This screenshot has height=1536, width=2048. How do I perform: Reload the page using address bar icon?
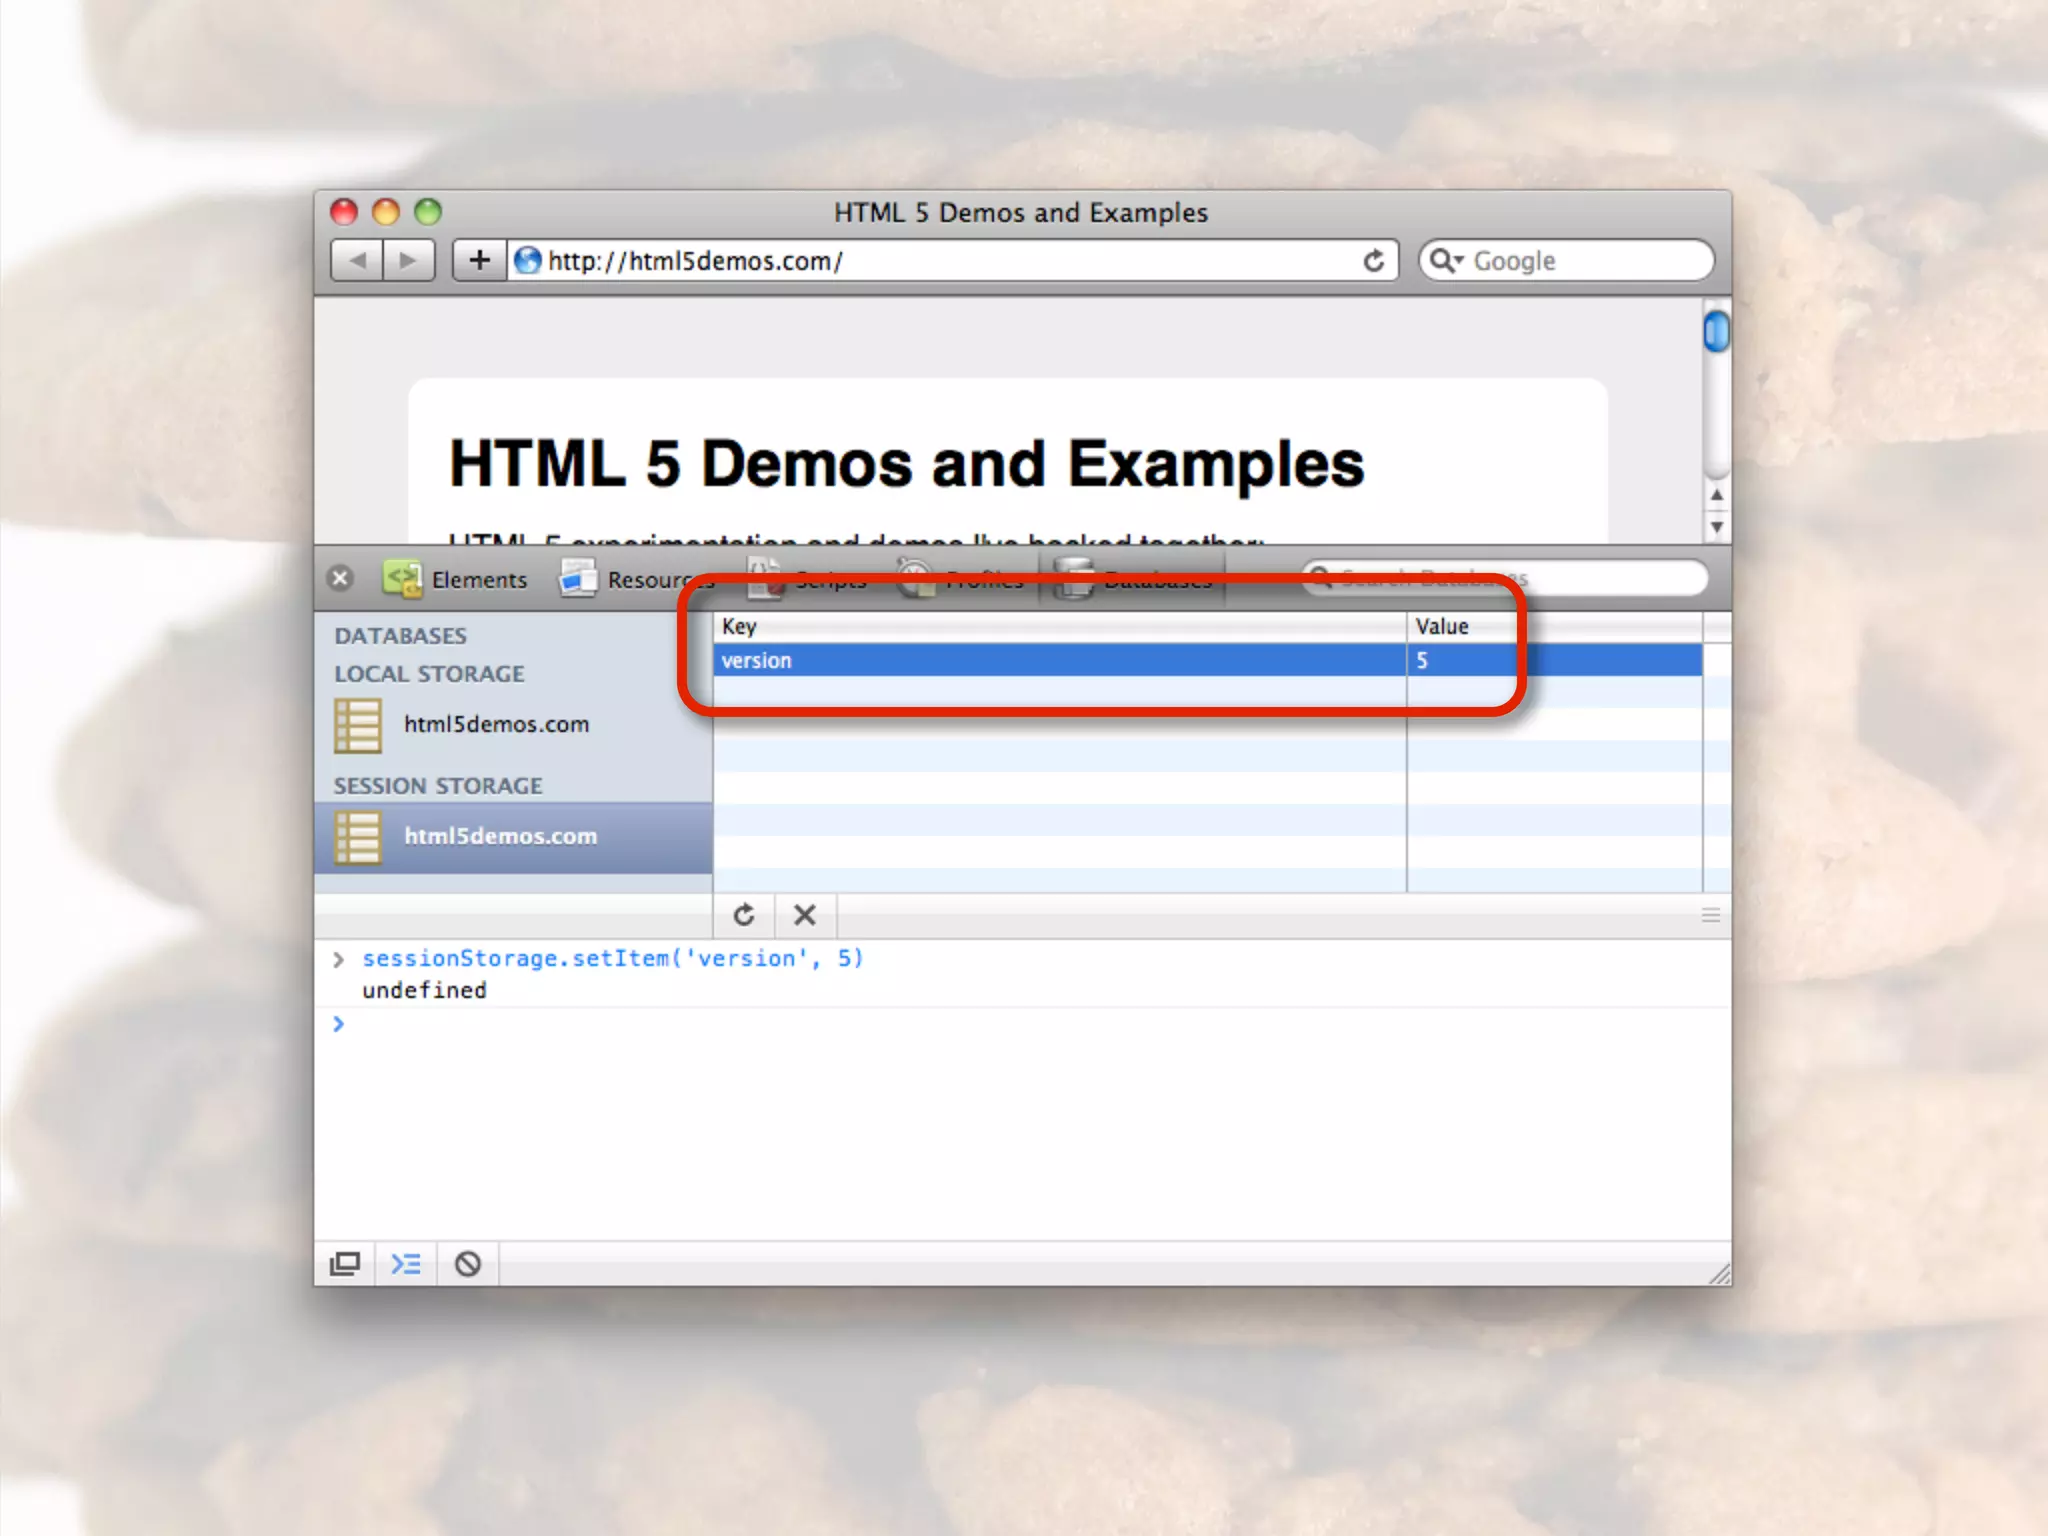pyautogui.click(x=1374, y=261)
